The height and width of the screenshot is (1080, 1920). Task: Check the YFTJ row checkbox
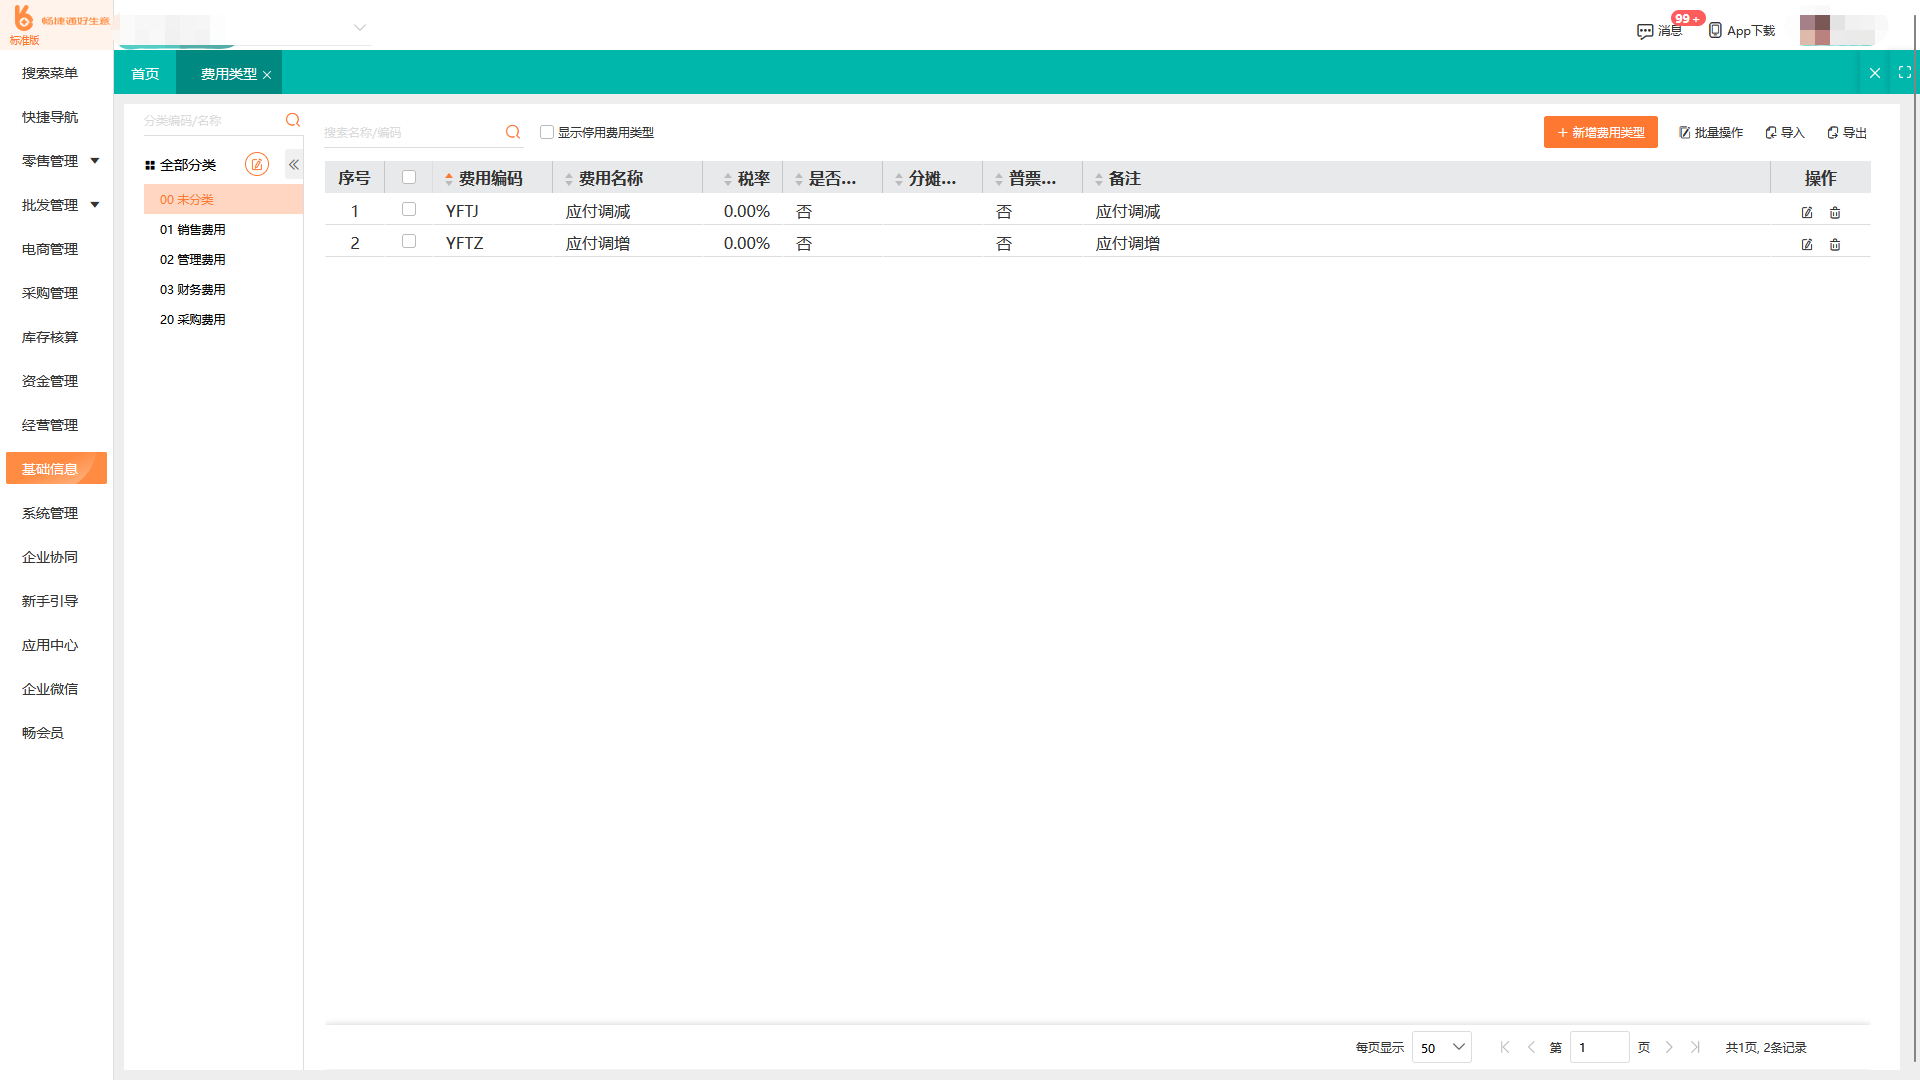coord(409,208)
